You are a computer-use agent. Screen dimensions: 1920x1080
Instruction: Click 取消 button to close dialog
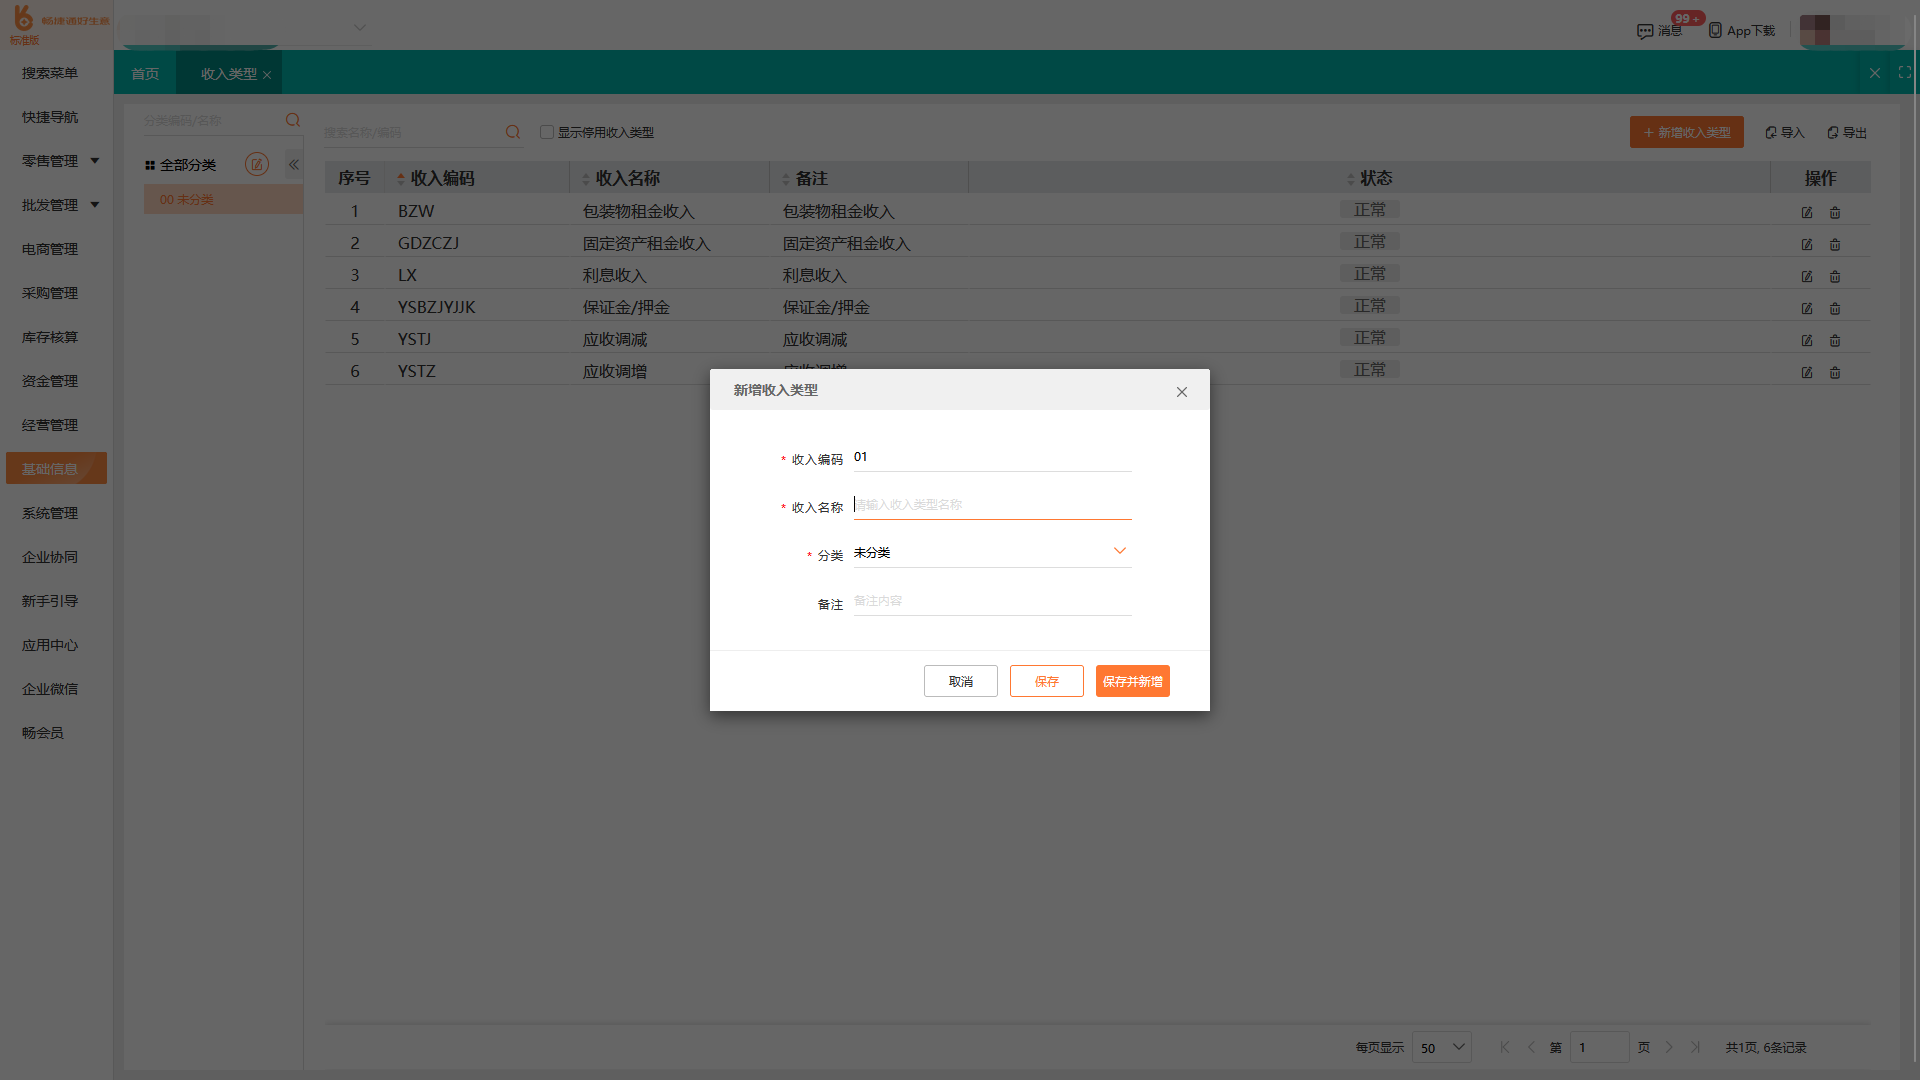click(x=960, y=680)
